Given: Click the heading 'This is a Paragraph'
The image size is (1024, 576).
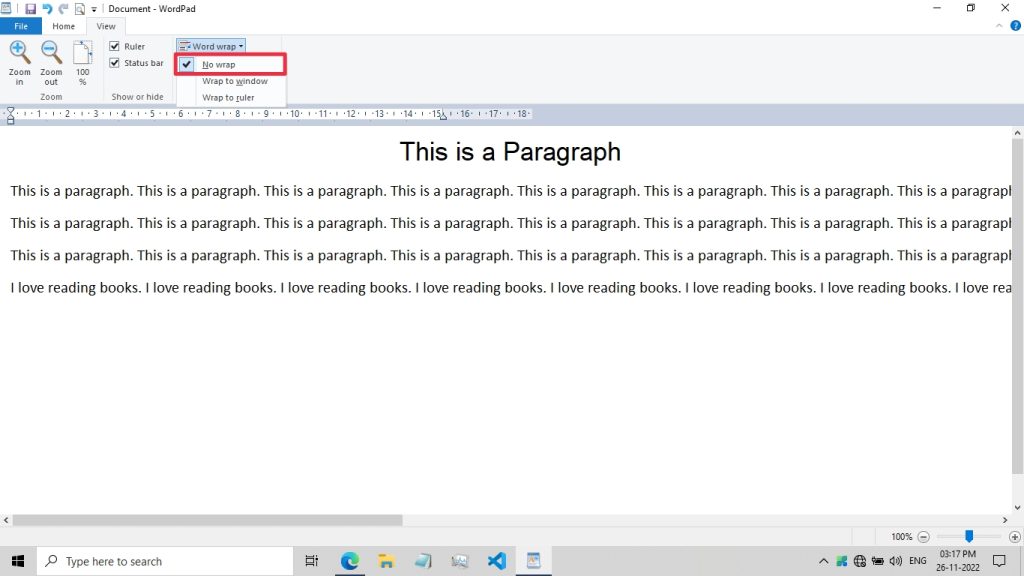Looking at the screenshot, I should click(x=510, y=152).
